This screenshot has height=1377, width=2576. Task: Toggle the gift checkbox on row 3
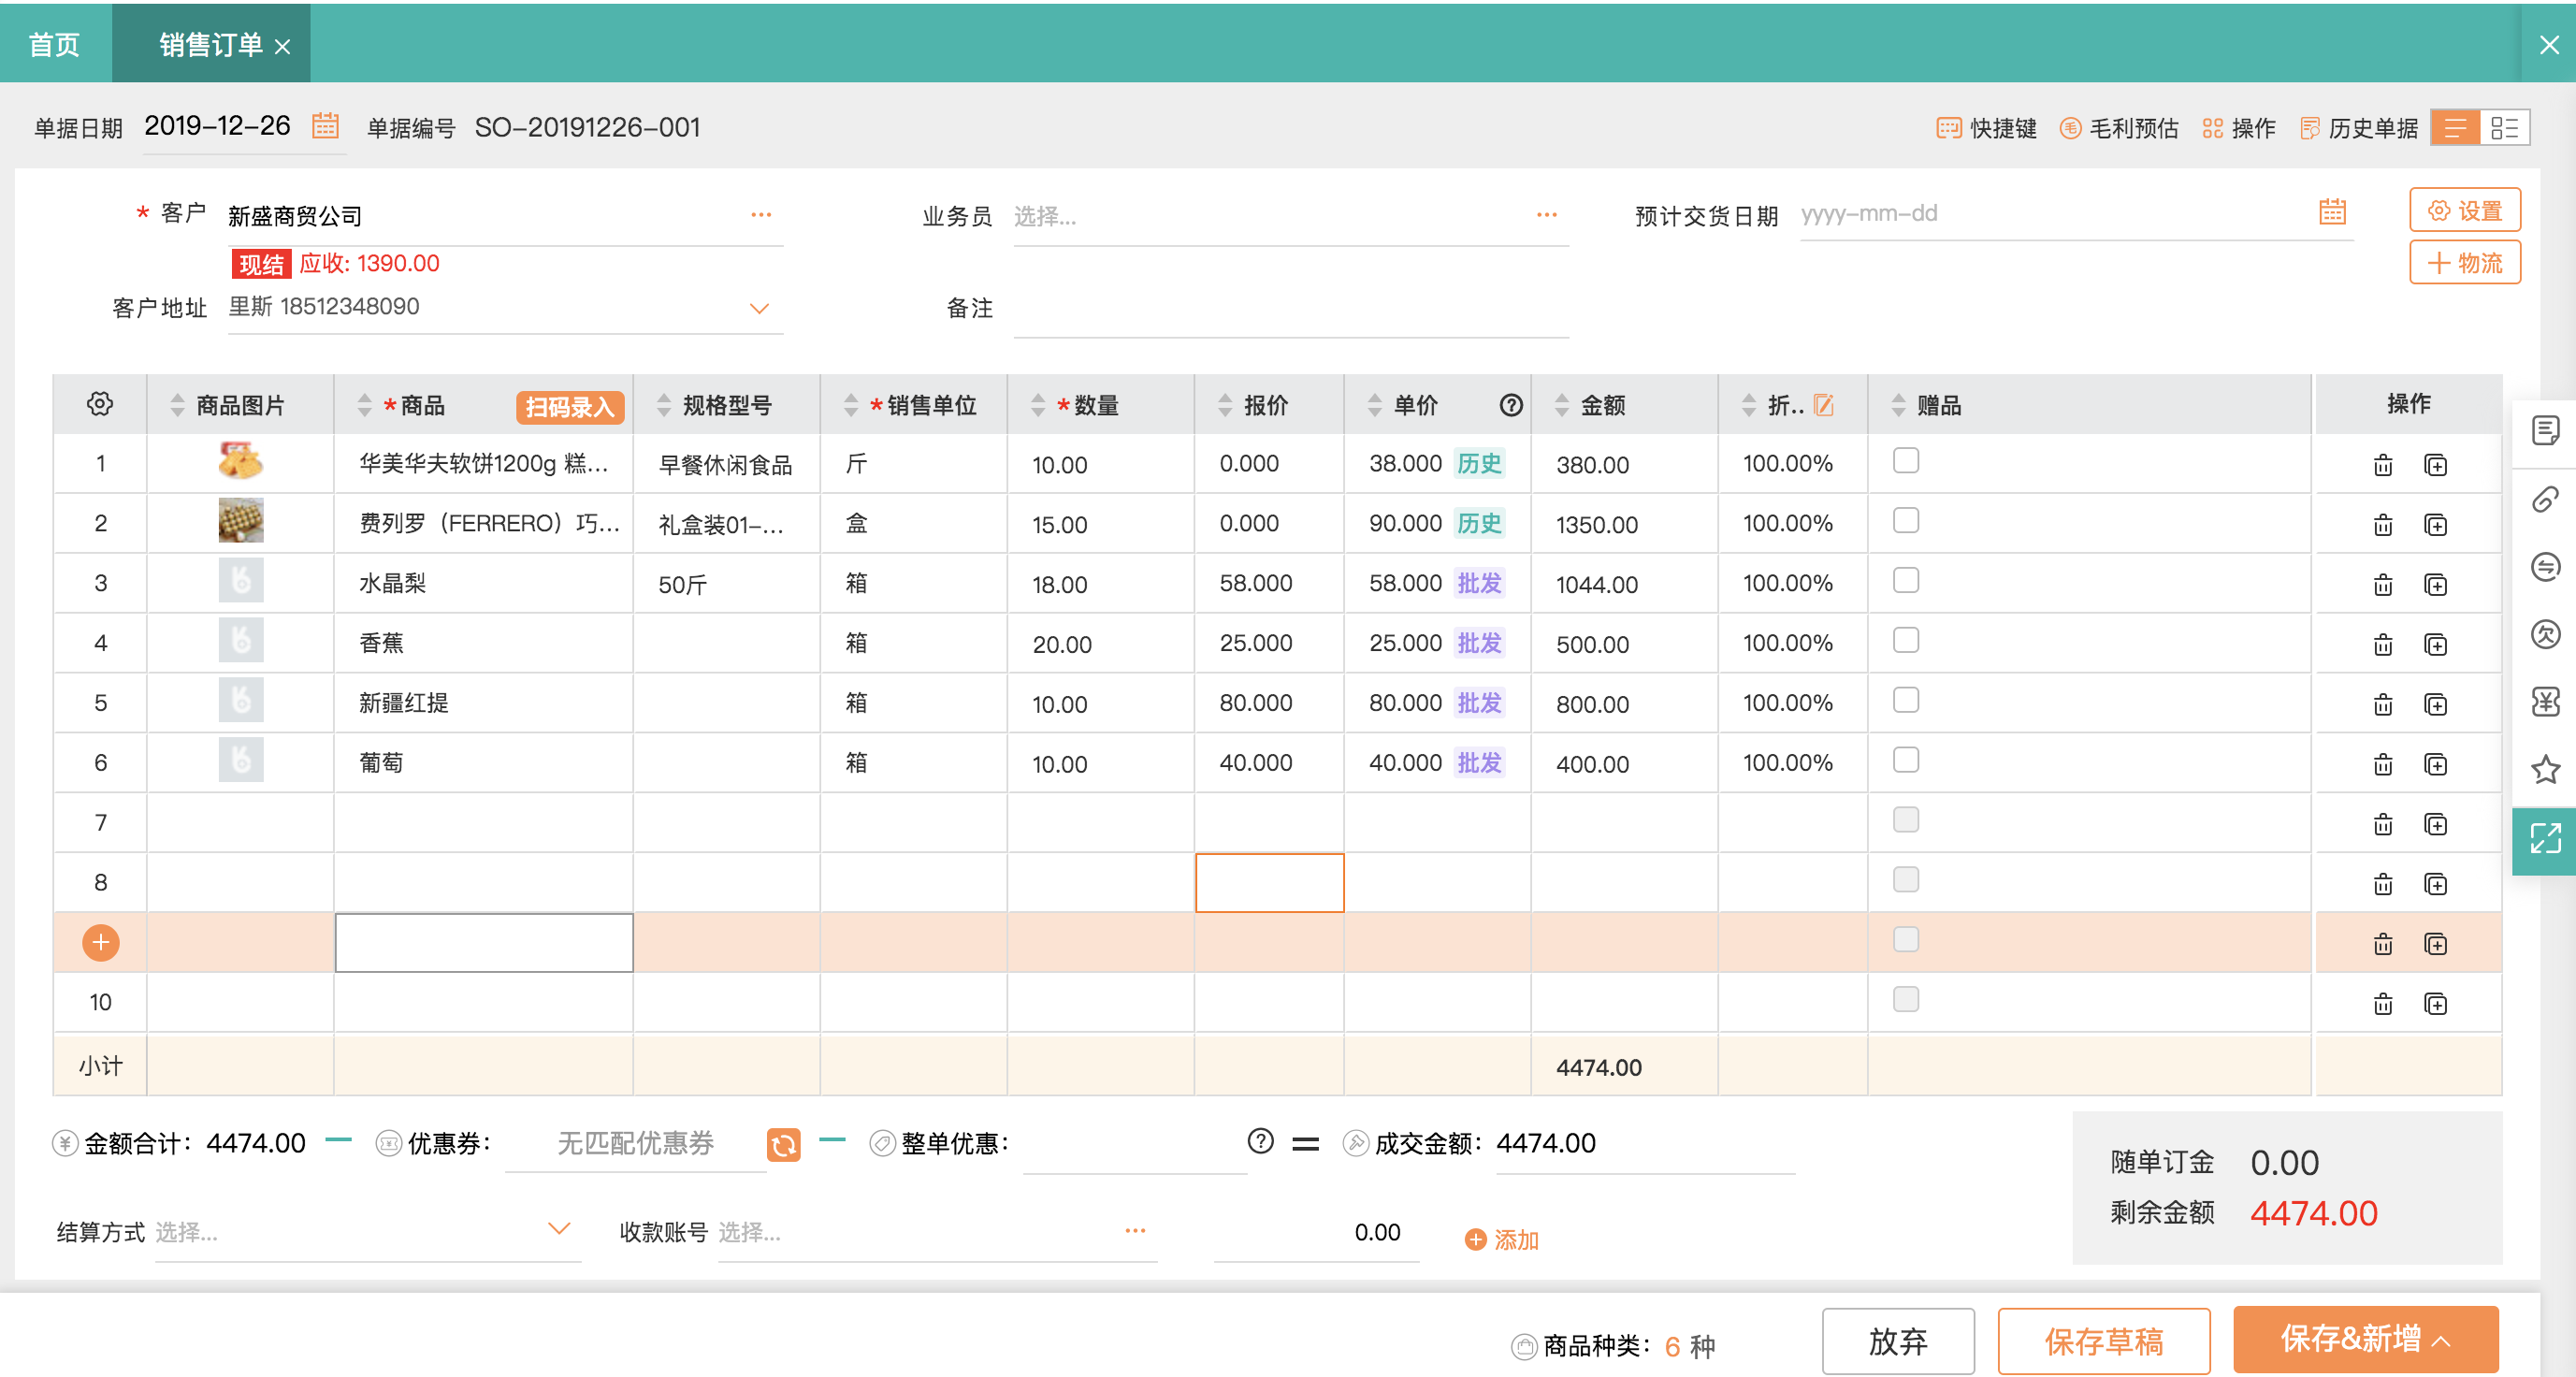(1912, 583)
